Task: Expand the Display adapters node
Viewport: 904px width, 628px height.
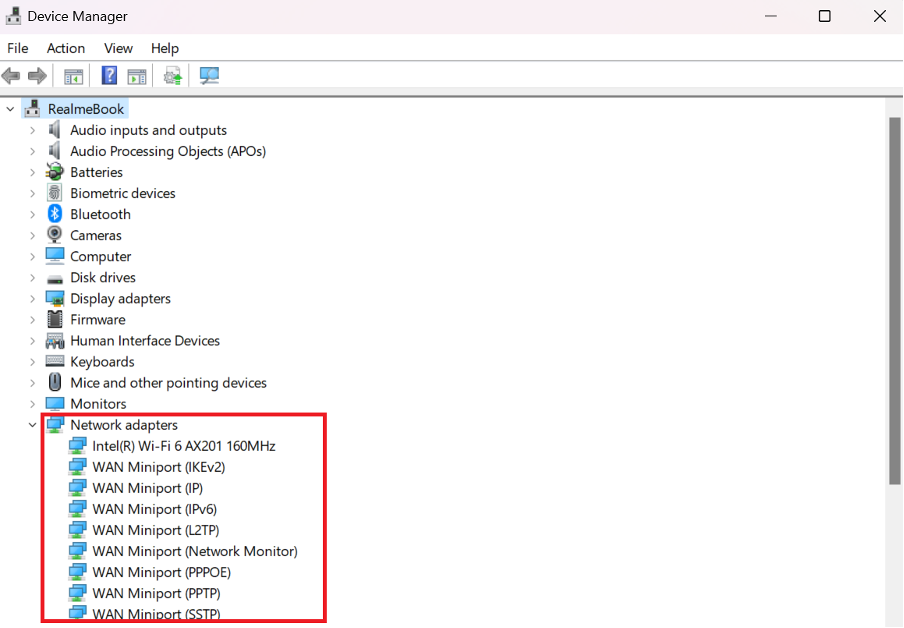Action: pos(32,299)
